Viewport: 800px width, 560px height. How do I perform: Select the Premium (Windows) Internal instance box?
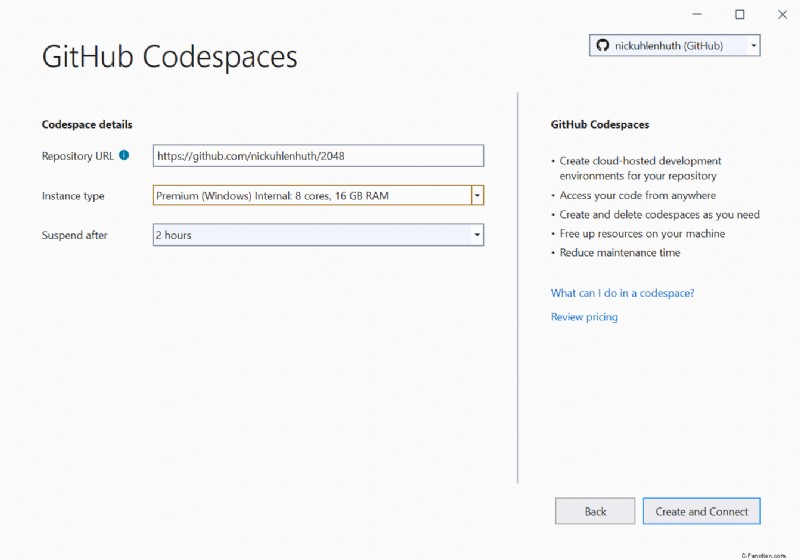[311, 196]
